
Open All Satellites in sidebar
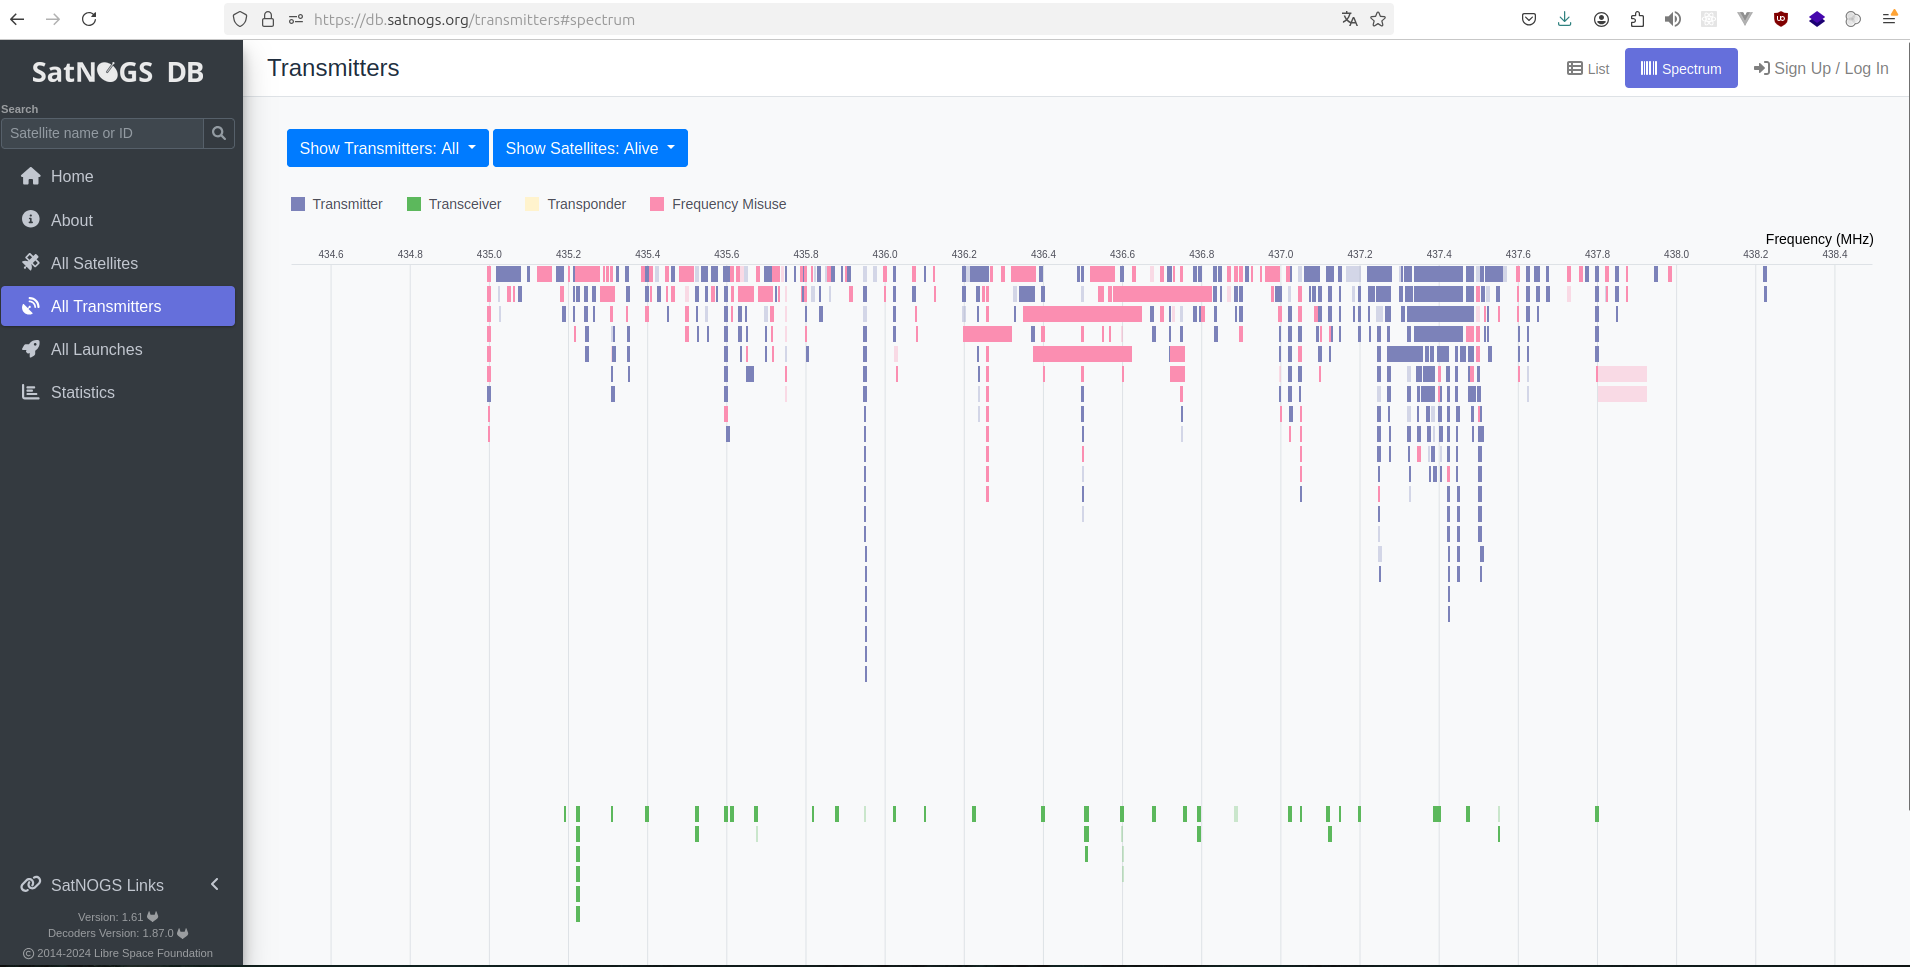(x=94, y=263)
